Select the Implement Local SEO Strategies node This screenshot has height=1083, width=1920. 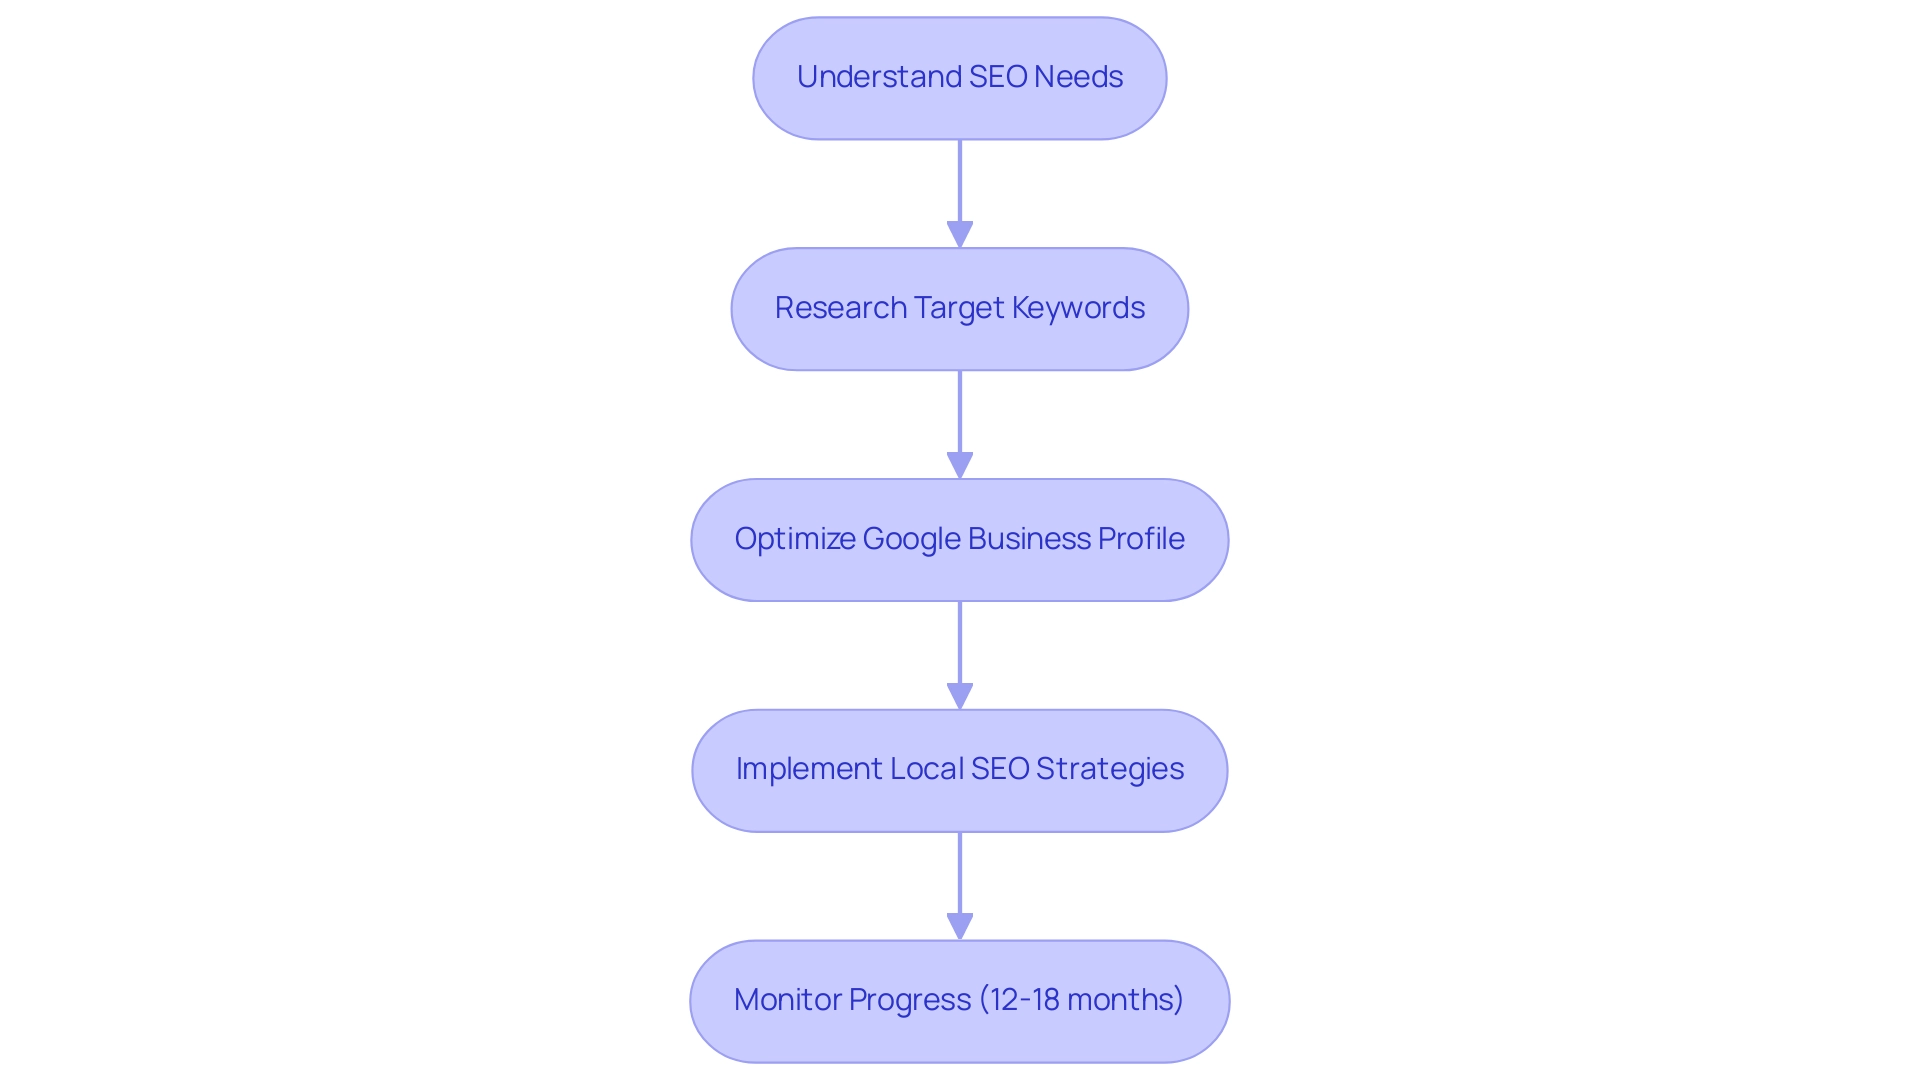[x=960, y=768]
